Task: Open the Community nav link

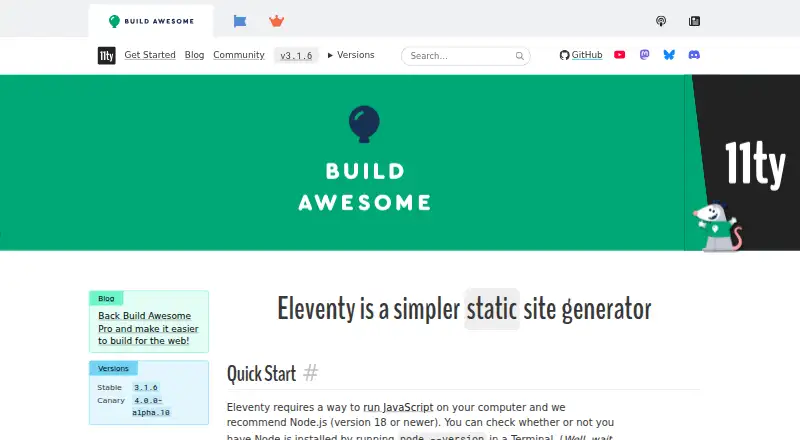Action: click(x=239, y=55)
